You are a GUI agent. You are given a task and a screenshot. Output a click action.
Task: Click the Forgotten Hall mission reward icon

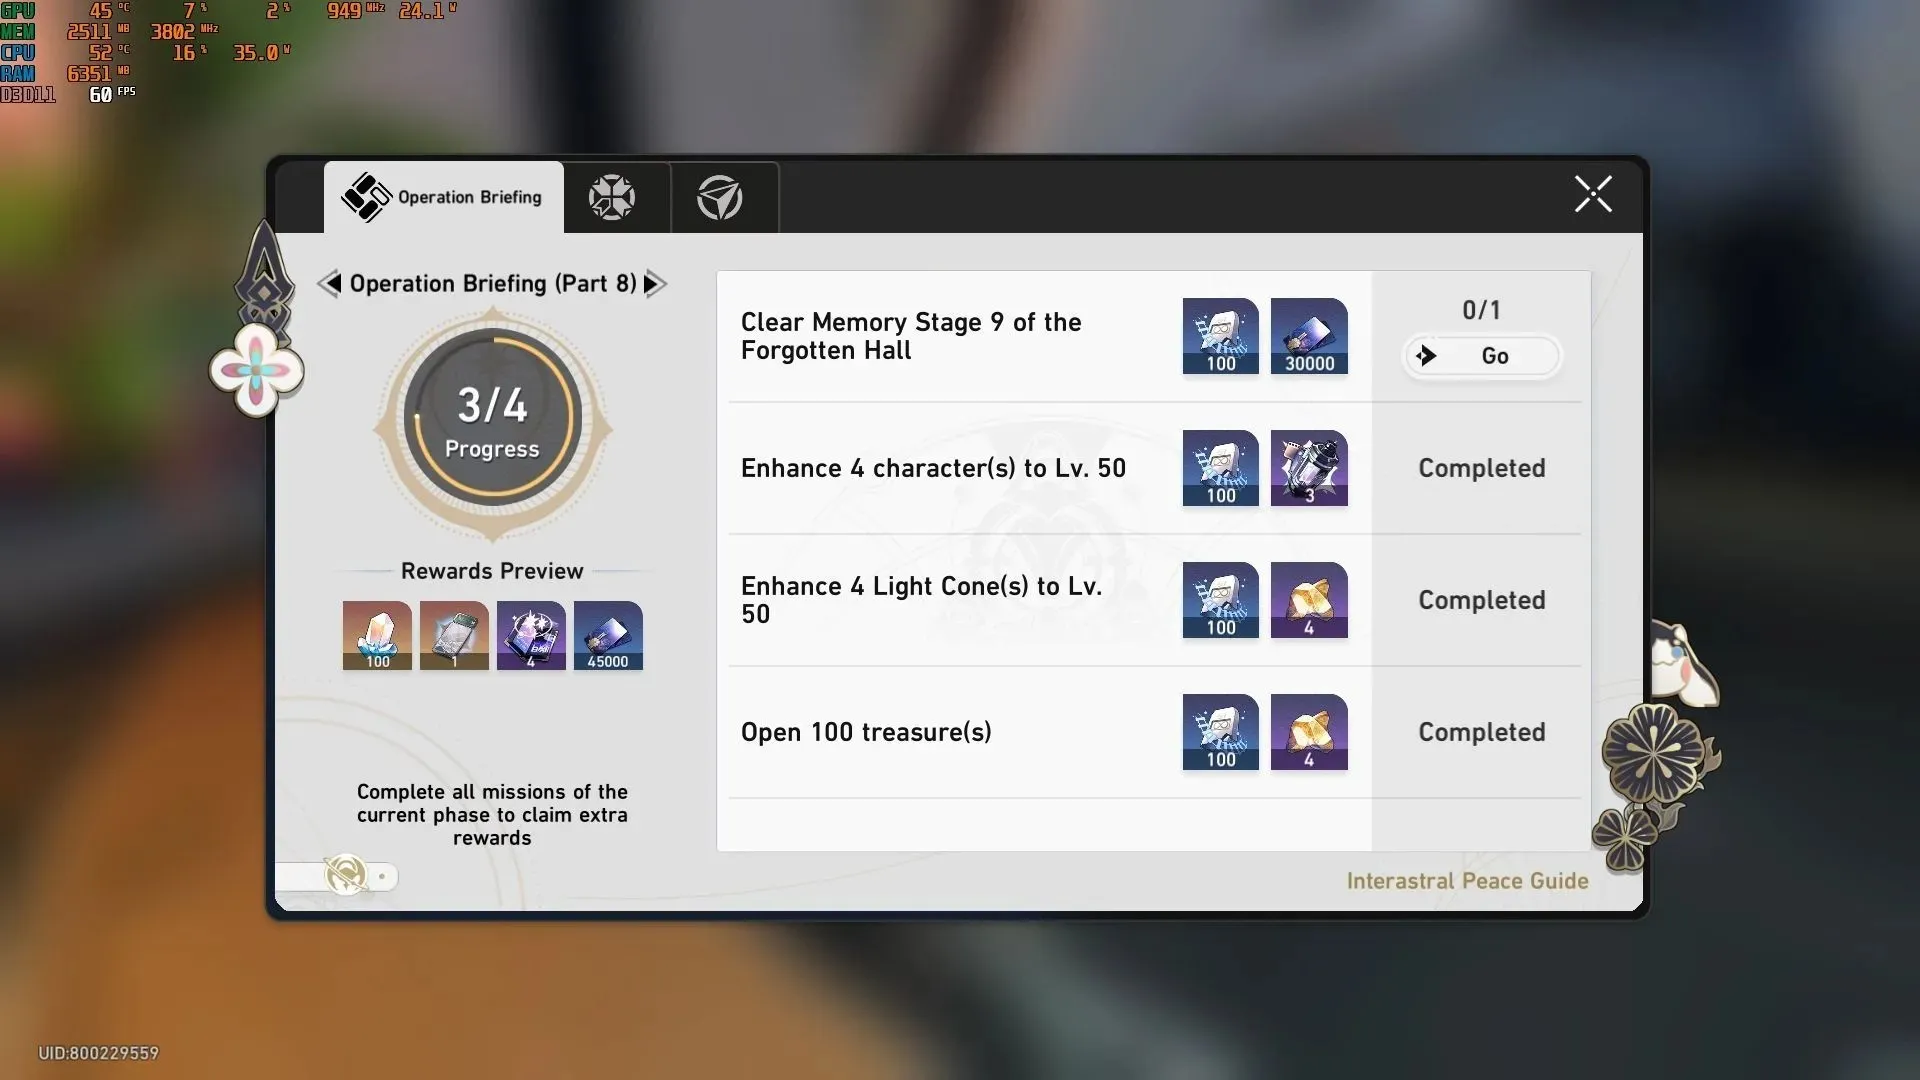click(x=1221, y=335)
